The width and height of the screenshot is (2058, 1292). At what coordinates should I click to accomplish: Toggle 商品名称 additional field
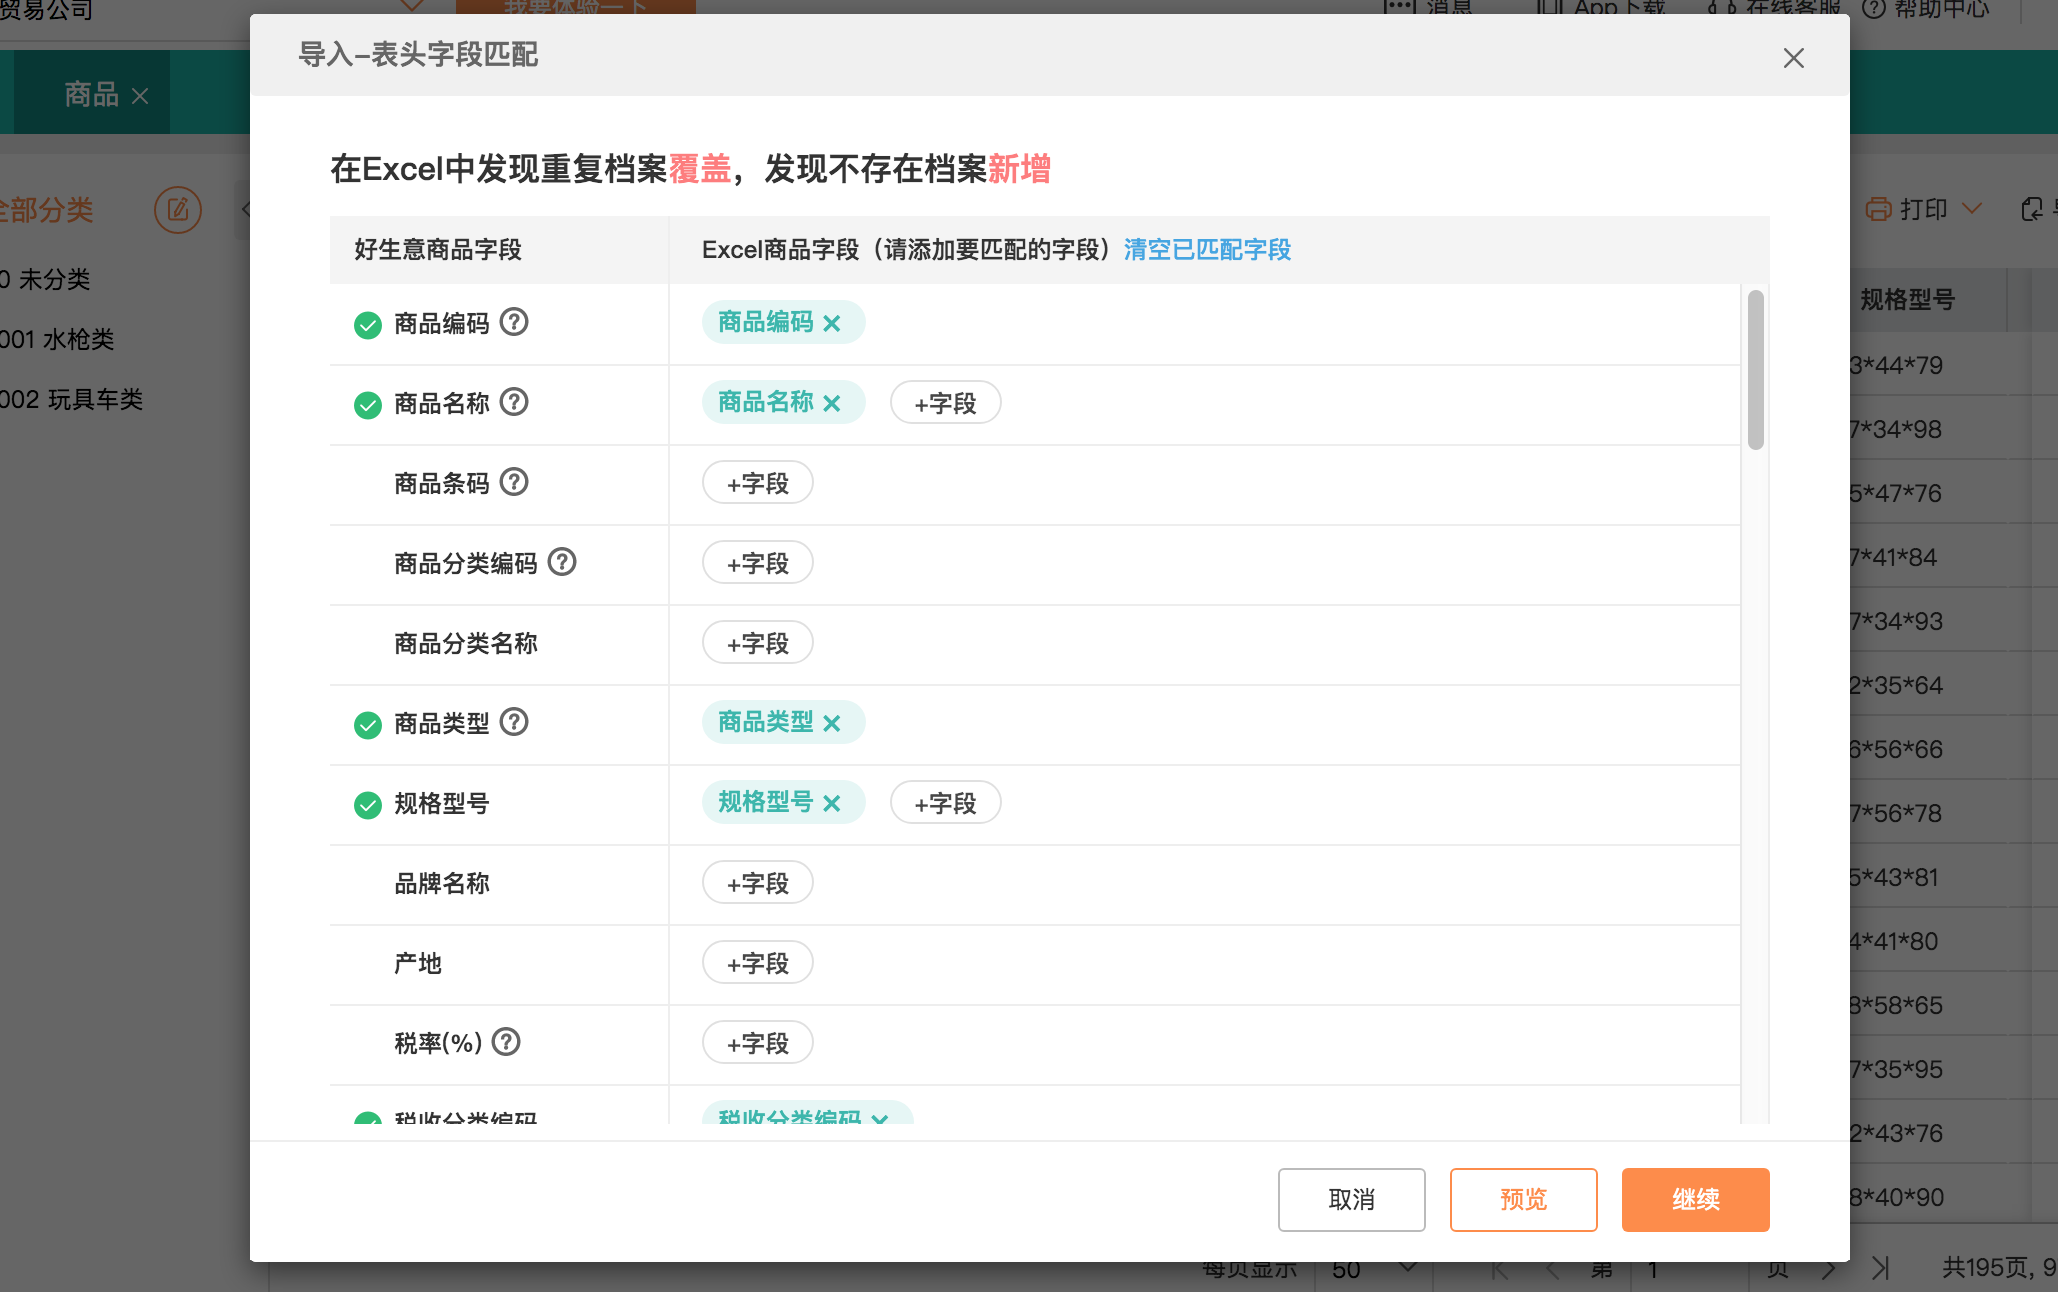(x=945, y=402)
